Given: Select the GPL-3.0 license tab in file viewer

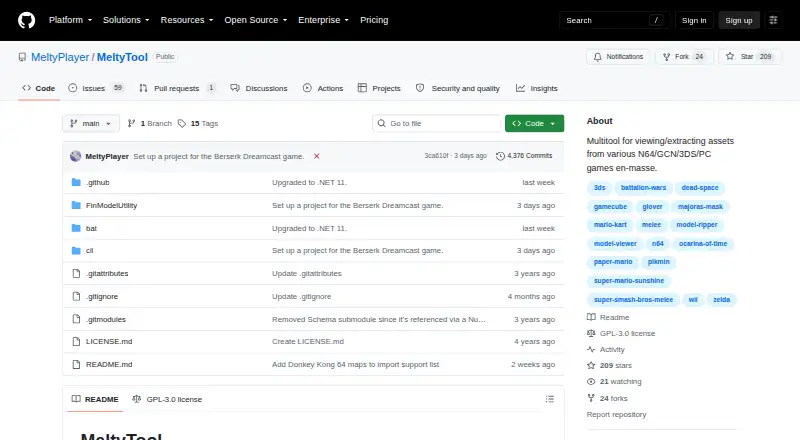Looking at the screenshot, I should pos(167,399).
